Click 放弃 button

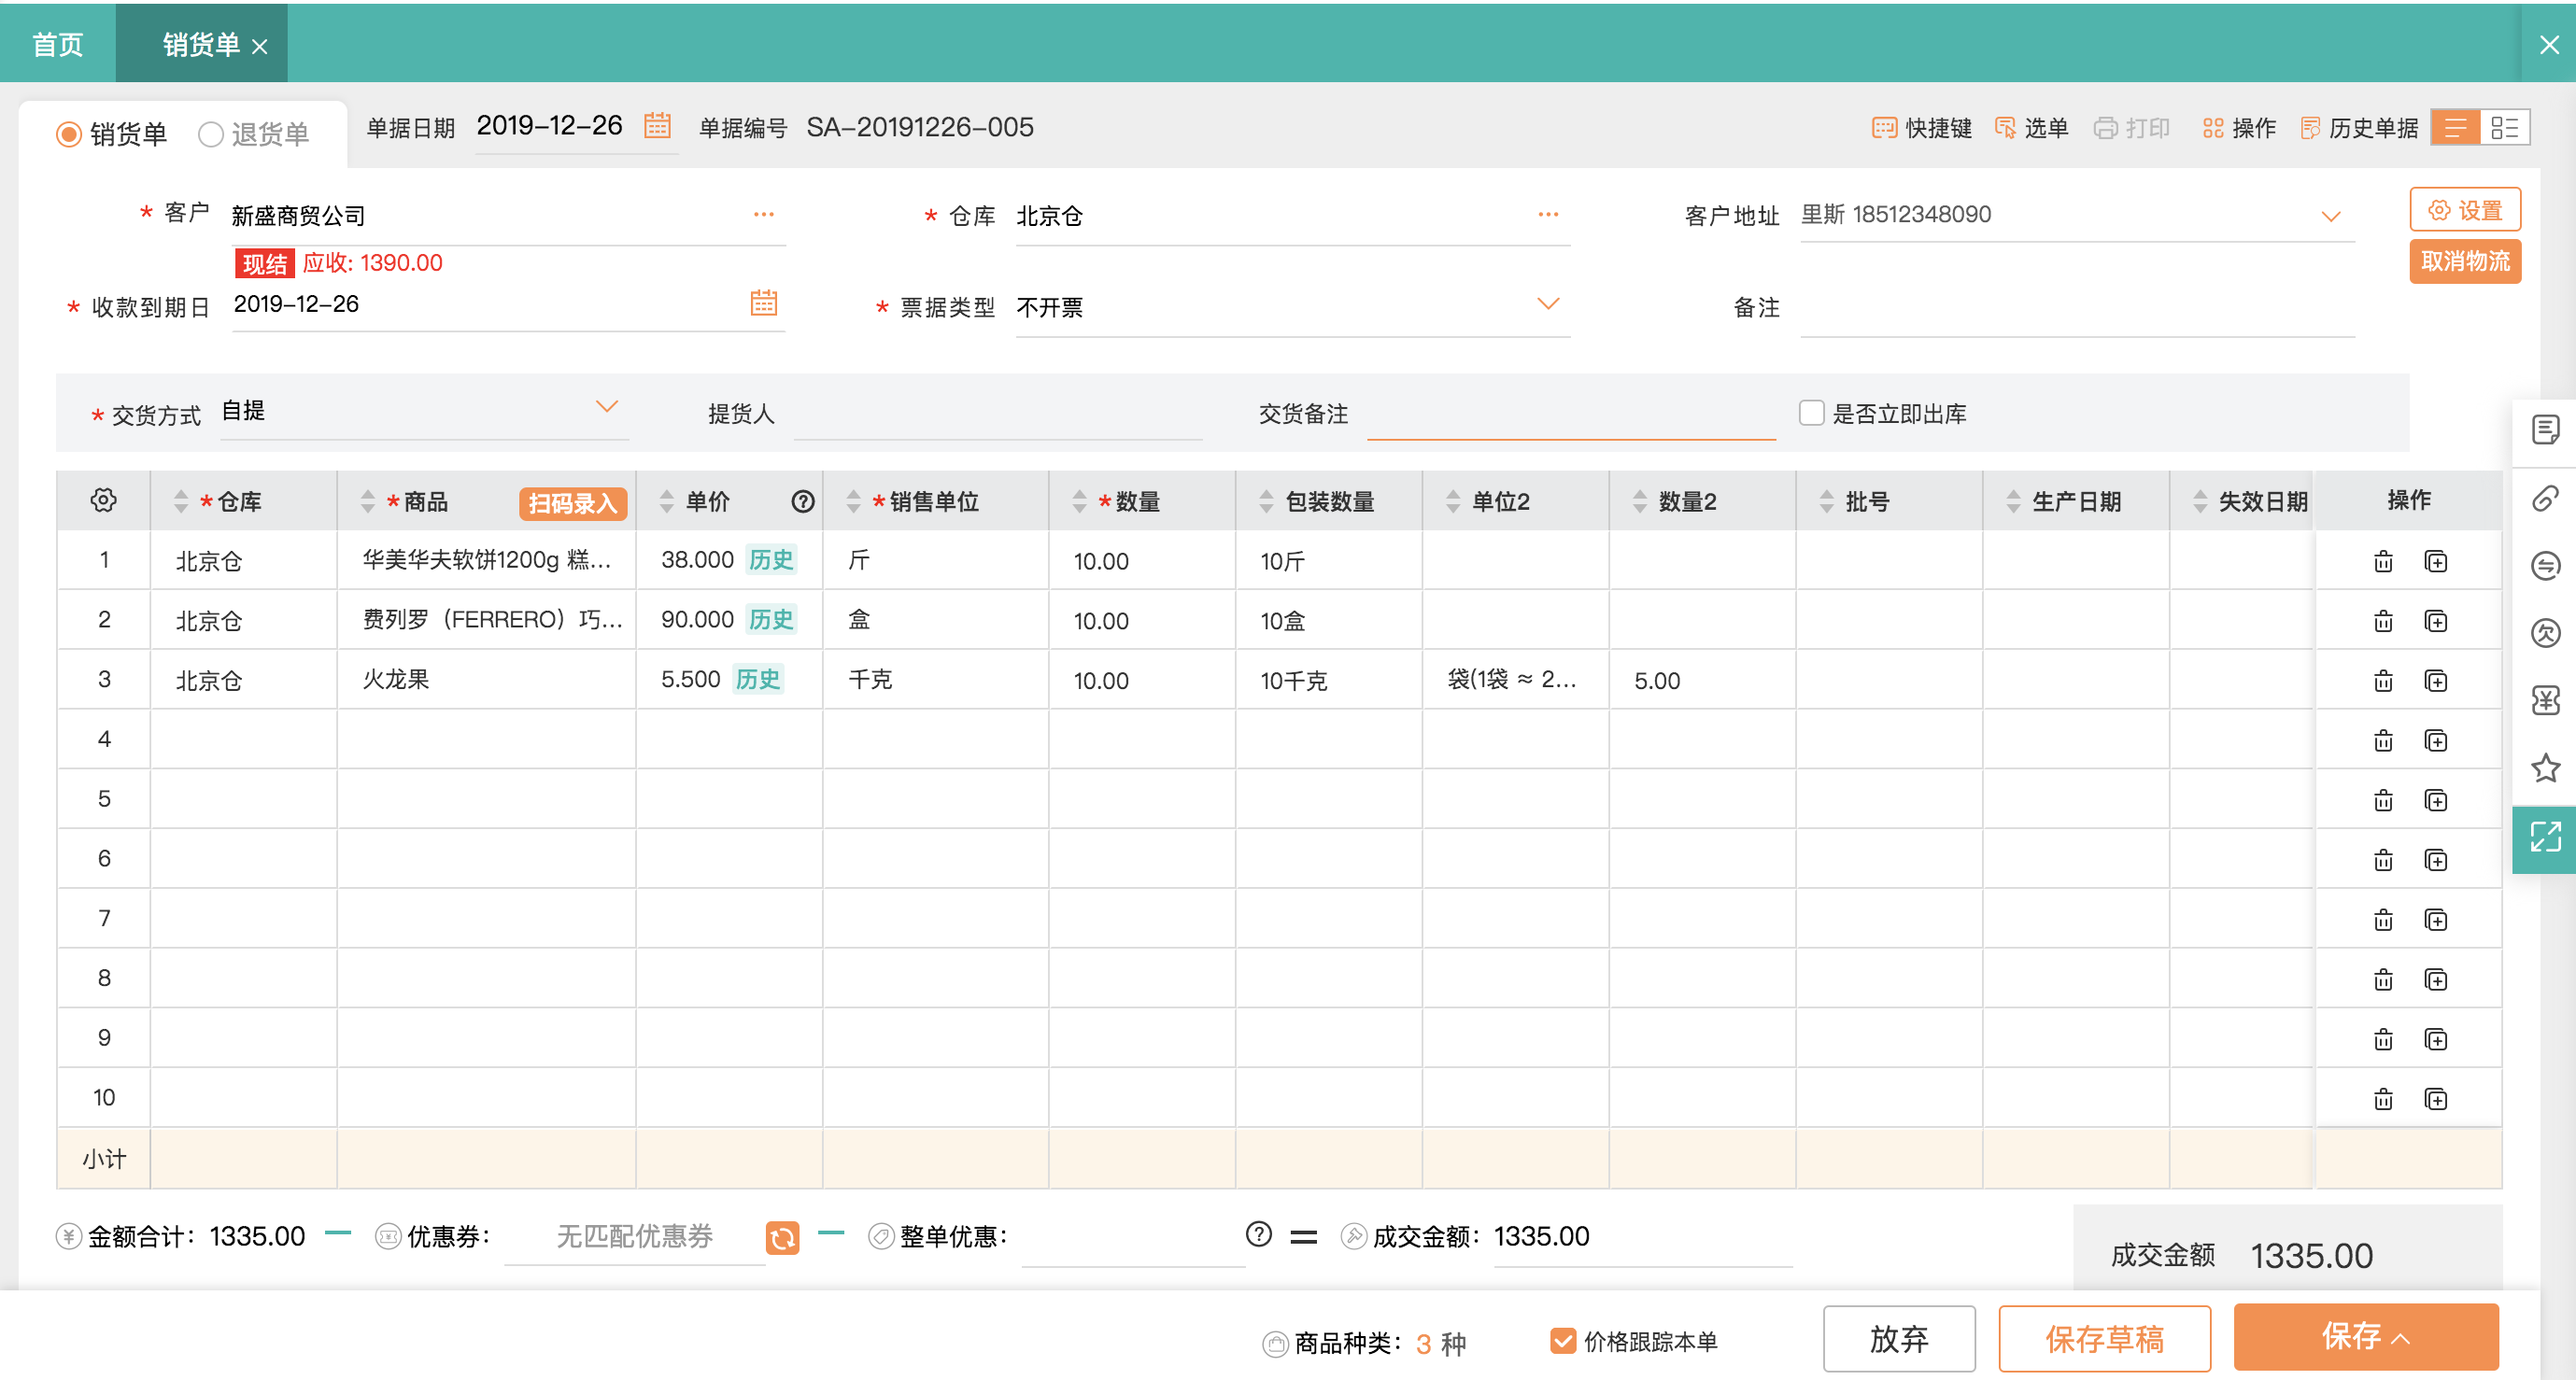coord(1896,1332)
